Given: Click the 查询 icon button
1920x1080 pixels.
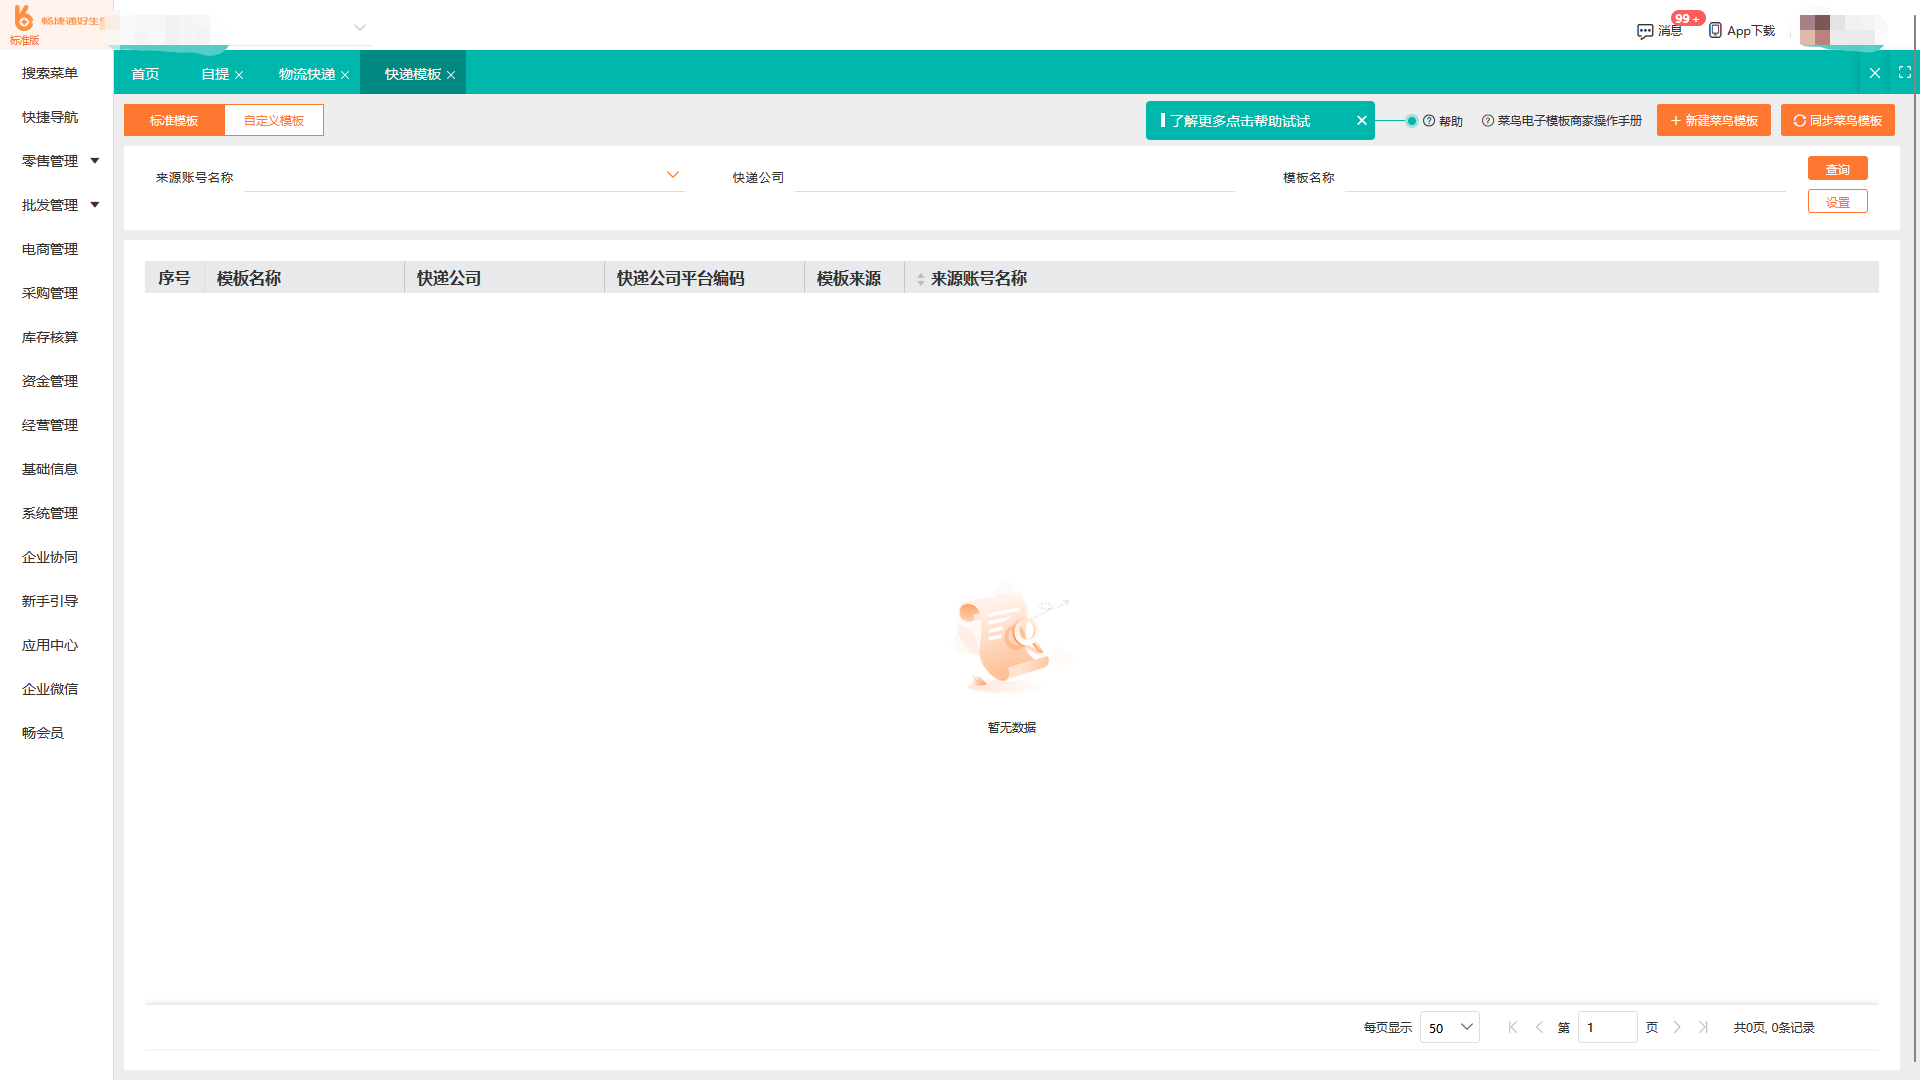Looking at the screenshot, I should click(1838, 169).
